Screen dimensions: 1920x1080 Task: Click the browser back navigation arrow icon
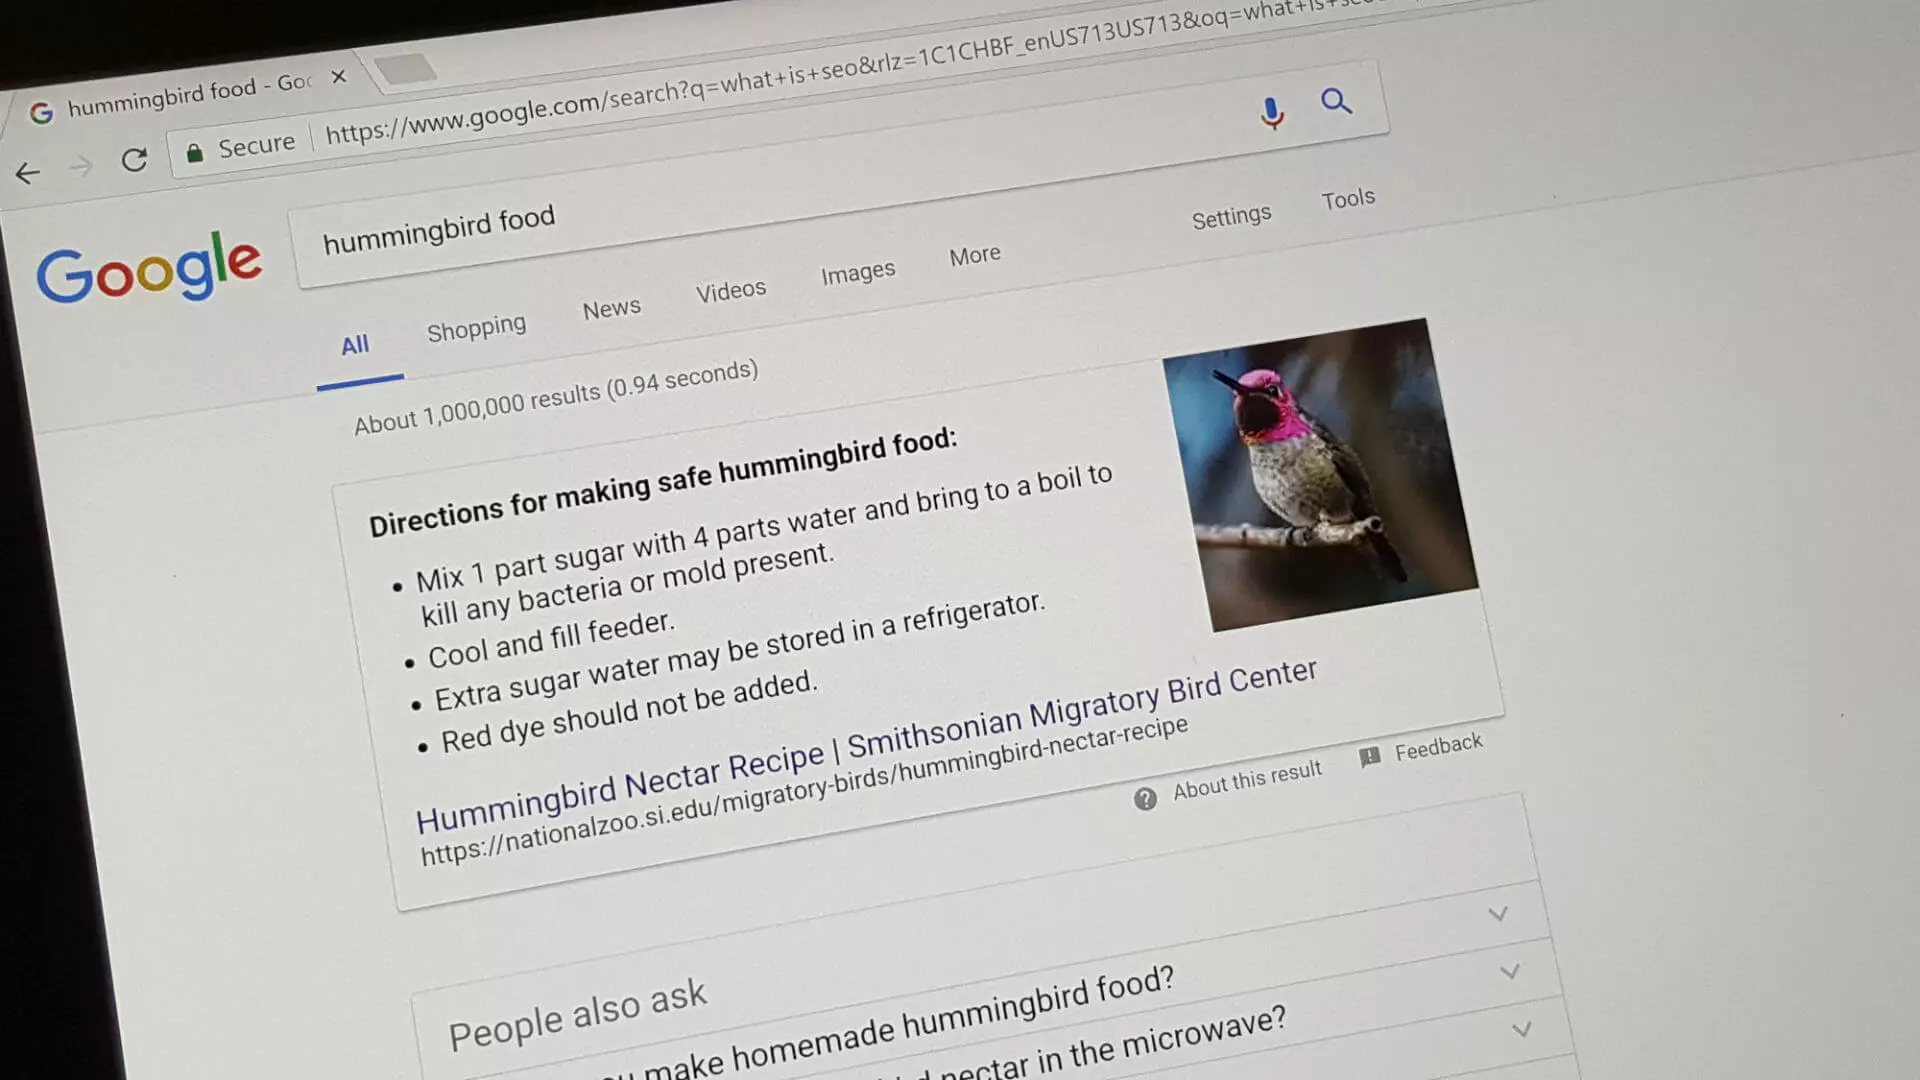(29, 169)
